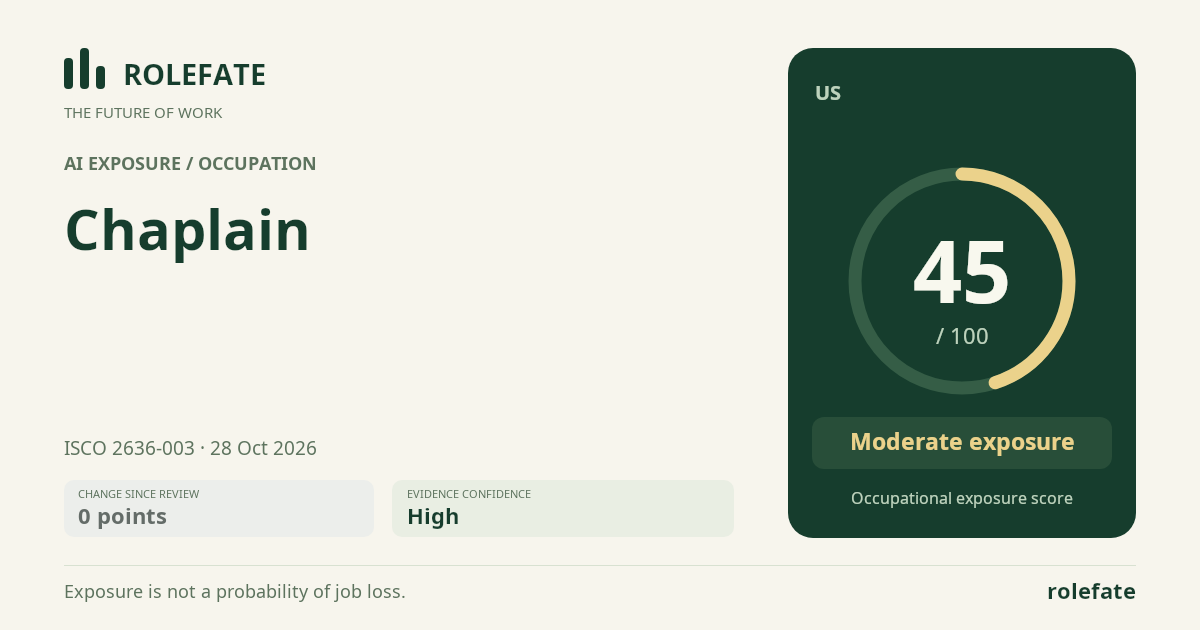The width and height of the screenshot is (1200, 630).
Task: Click the circular exposure score gauge
Action: (x=962, y=281)
